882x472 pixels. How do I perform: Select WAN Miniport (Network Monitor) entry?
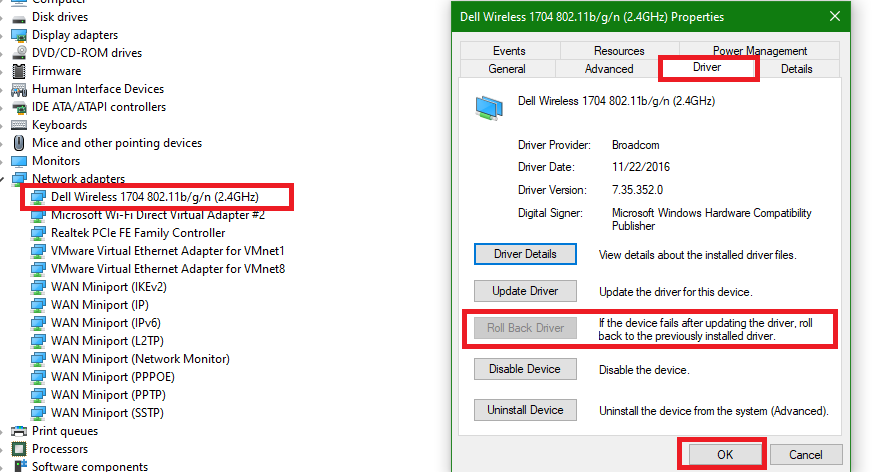point(140,359)
